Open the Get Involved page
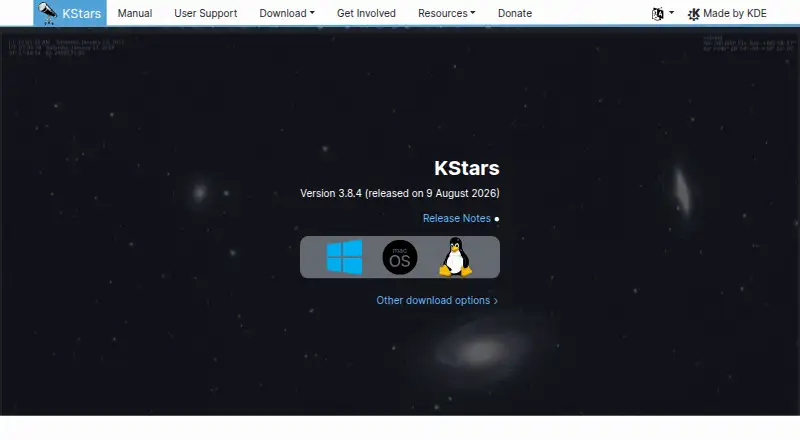 coord(366,13)
